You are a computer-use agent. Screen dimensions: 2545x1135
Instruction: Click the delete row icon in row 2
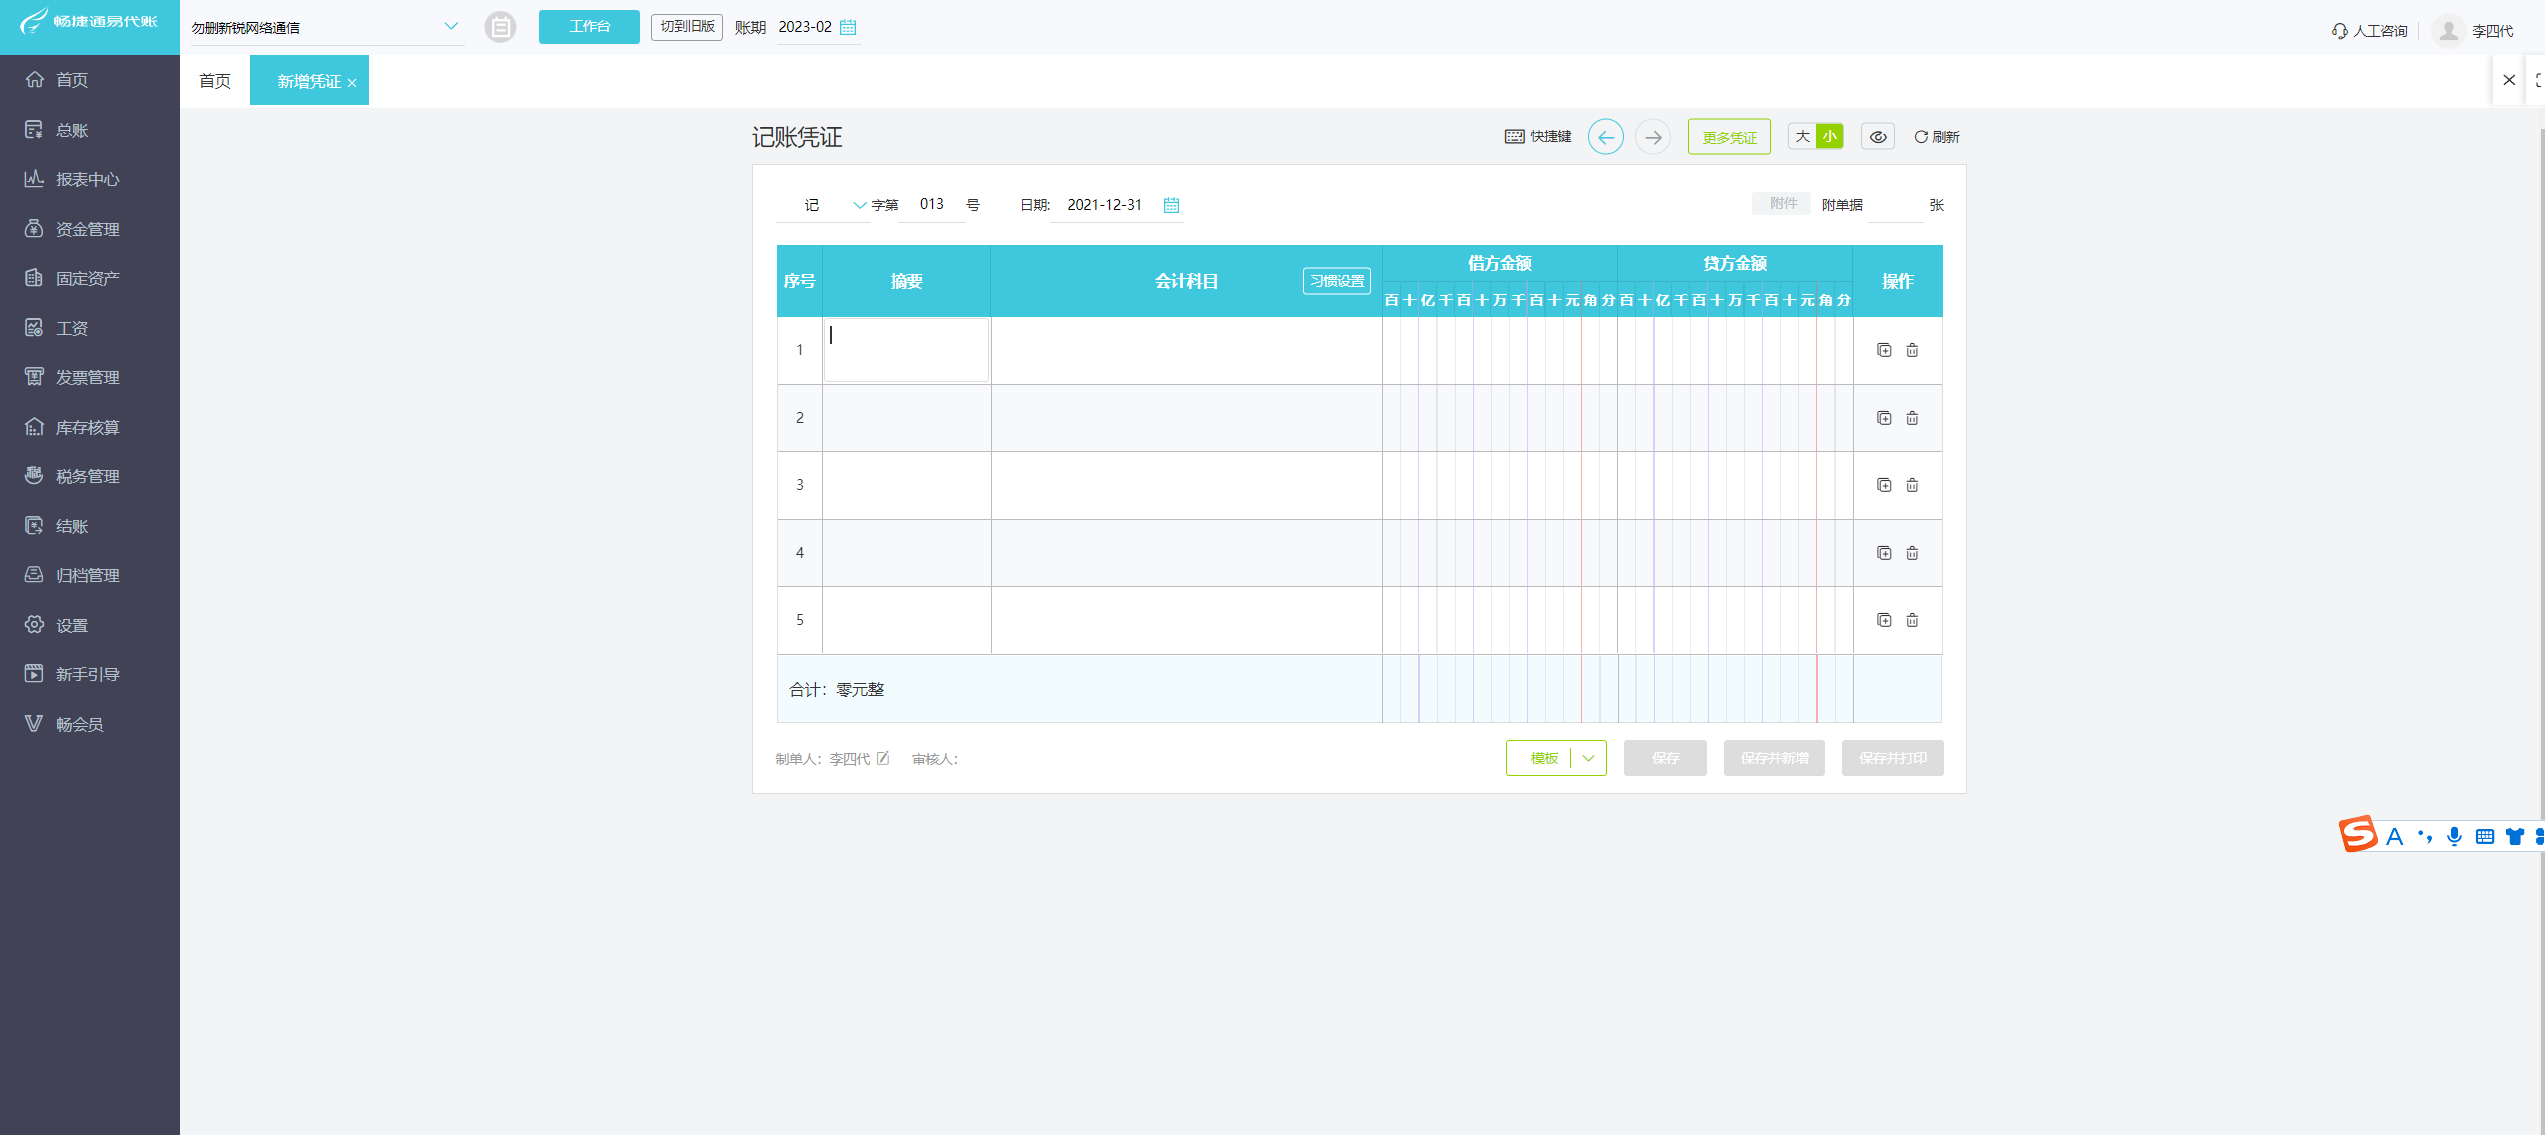(1912, 417)
